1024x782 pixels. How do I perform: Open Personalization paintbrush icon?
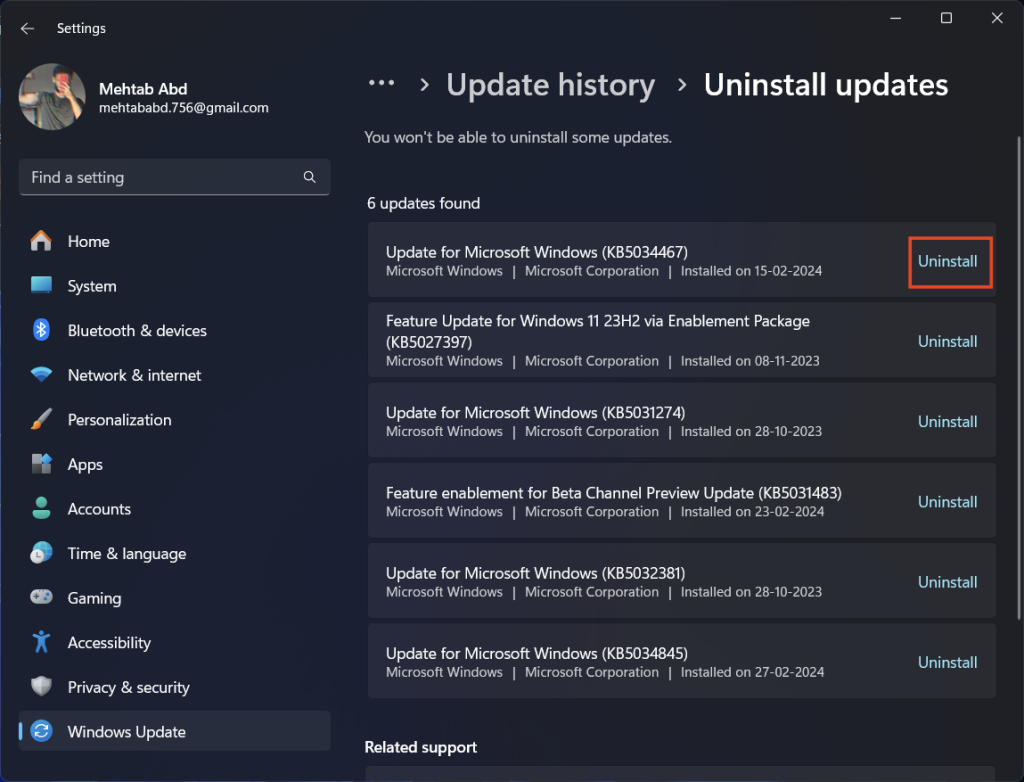[x=41, y=419]
